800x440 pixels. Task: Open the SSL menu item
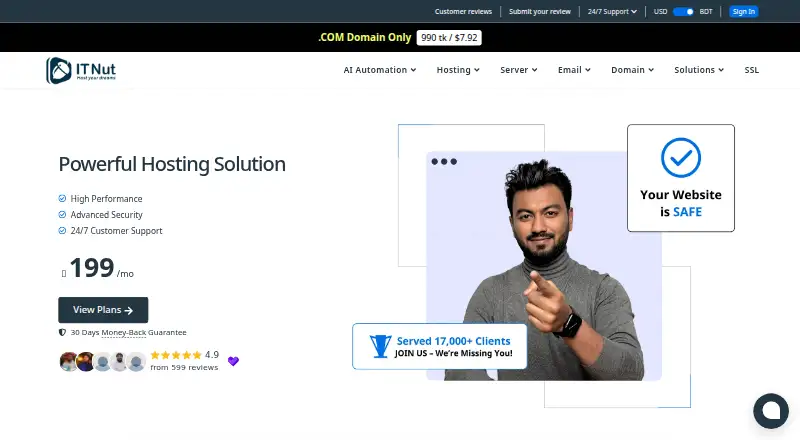[x=752, y=70]
